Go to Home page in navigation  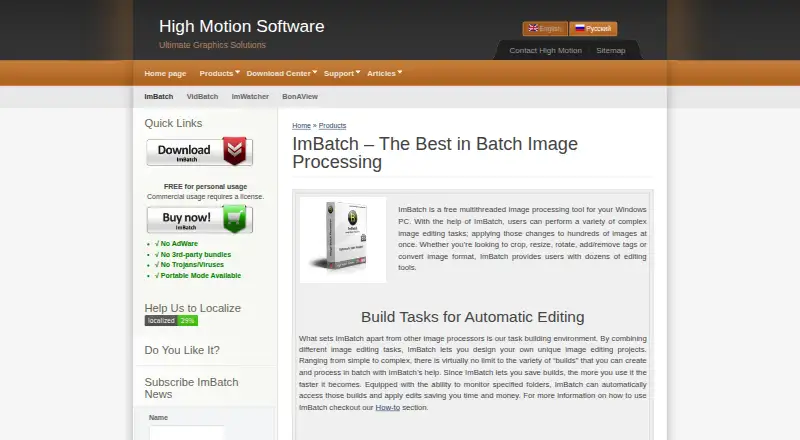click(165, 74)
